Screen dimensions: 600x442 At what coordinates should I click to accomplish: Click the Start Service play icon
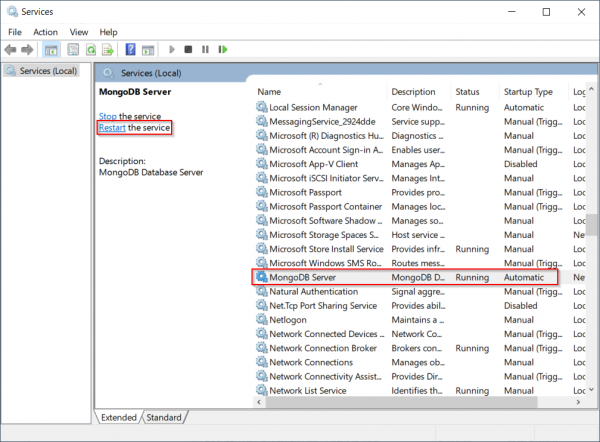(x=172, y=49)
